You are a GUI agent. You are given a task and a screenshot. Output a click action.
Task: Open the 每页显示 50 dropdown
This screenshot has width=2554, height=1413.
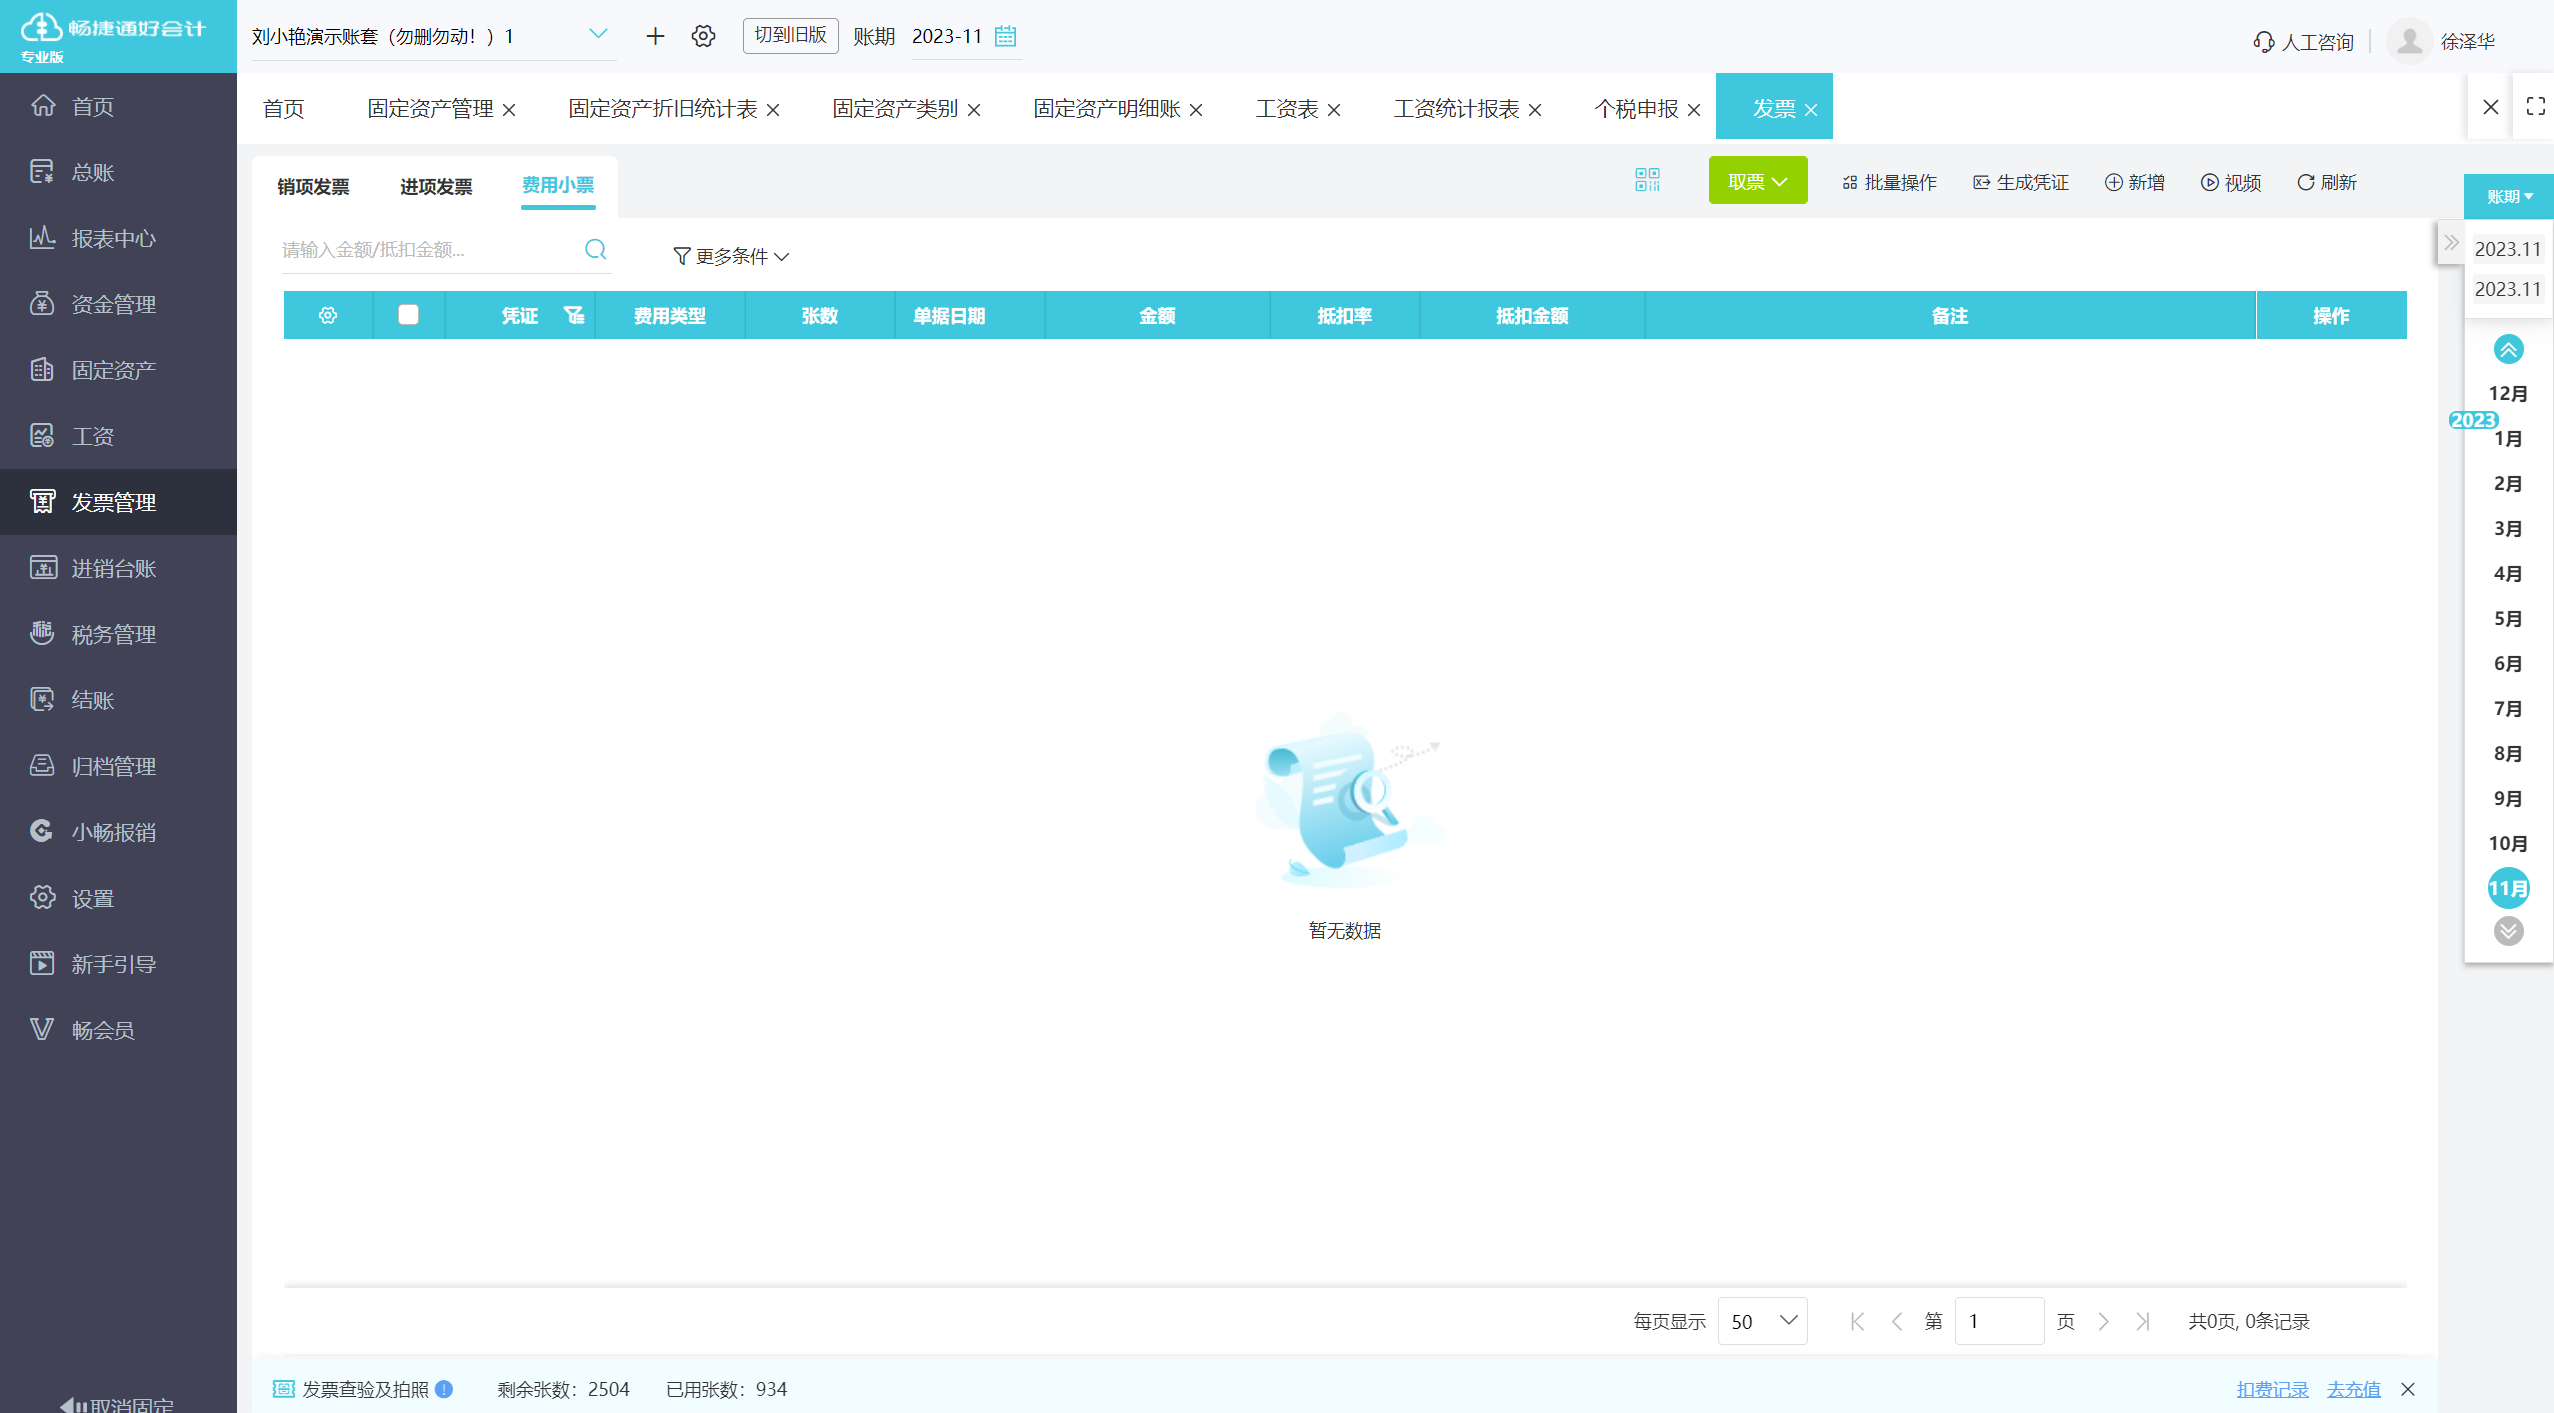1761,1321
